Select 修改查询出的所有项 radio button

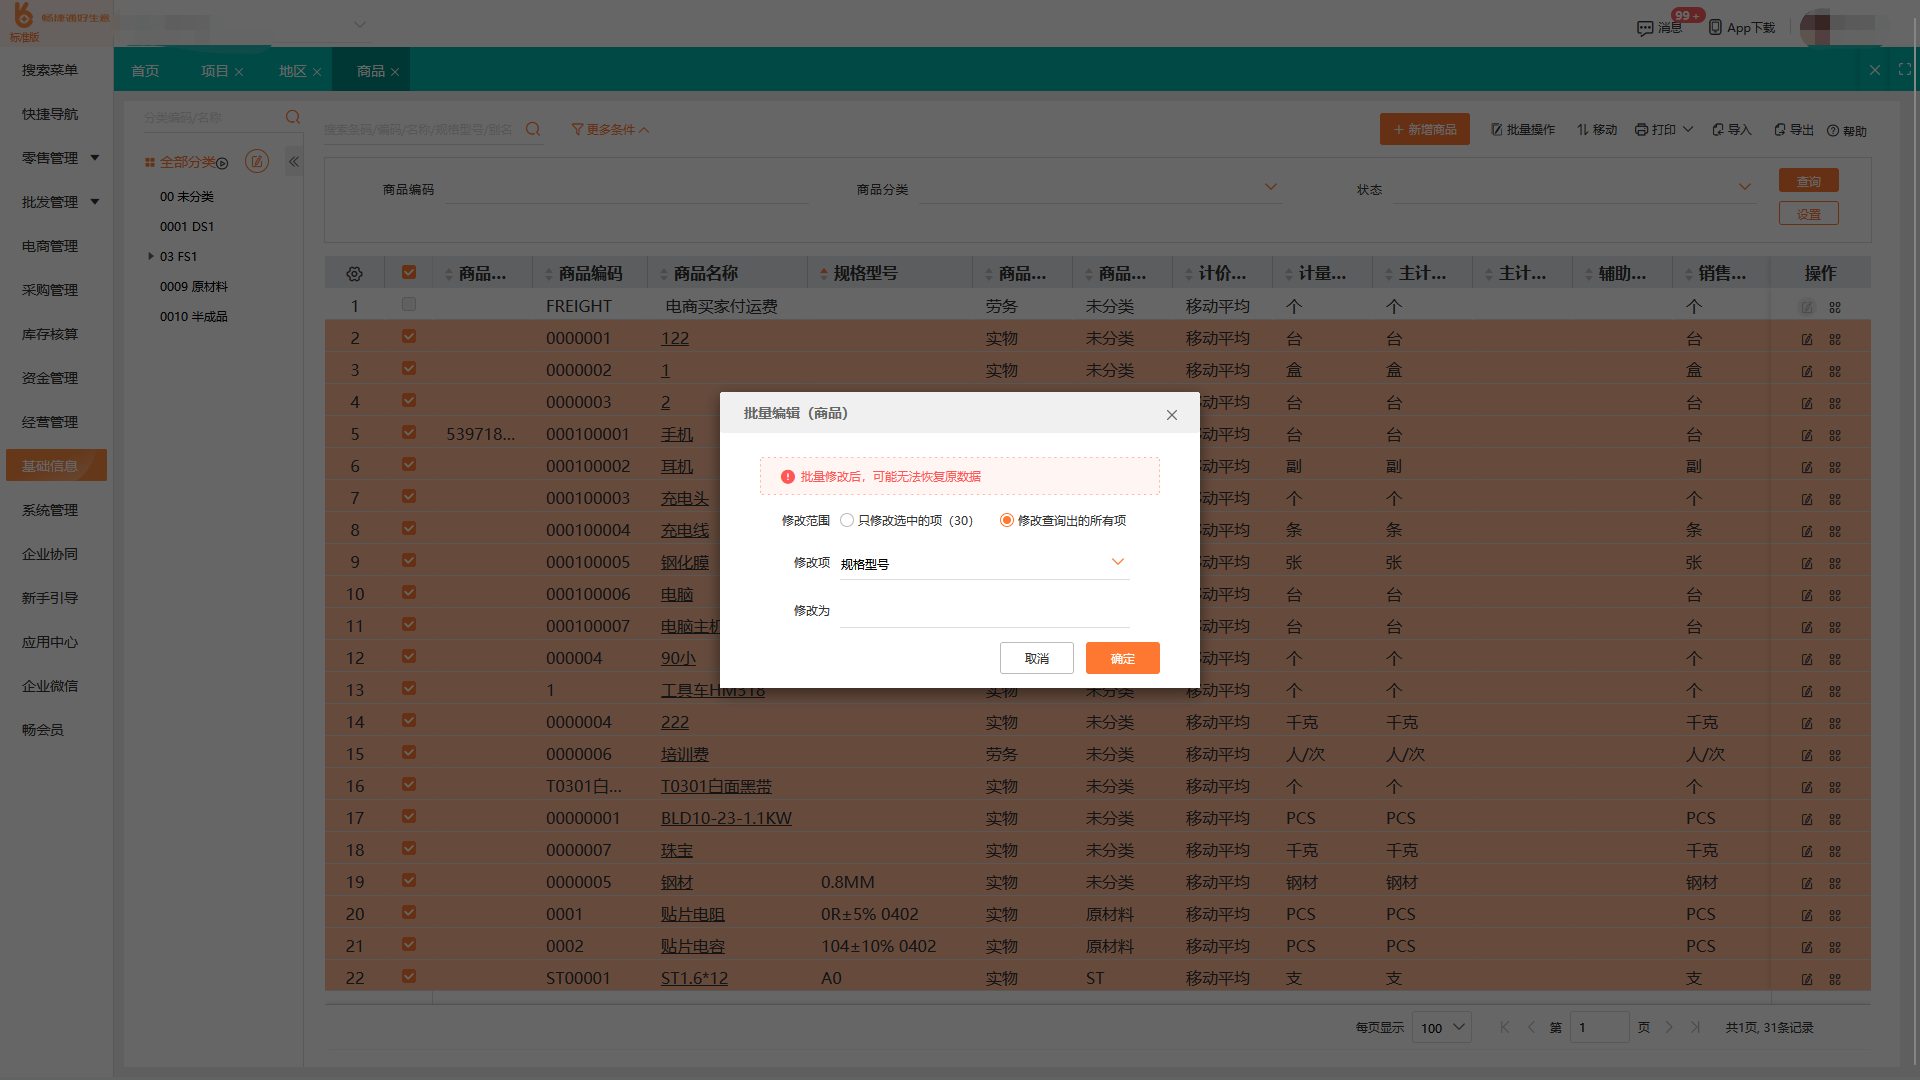tap(1005, 520)
